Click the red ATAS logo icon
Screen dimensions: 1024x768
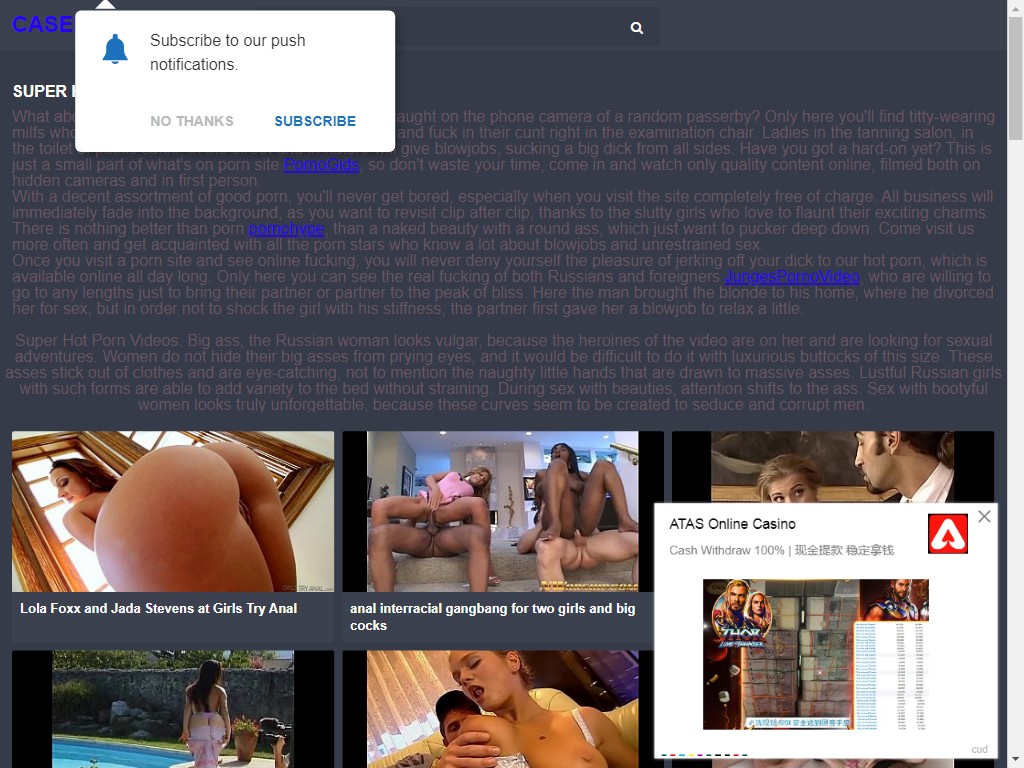[x=947, y=534]
